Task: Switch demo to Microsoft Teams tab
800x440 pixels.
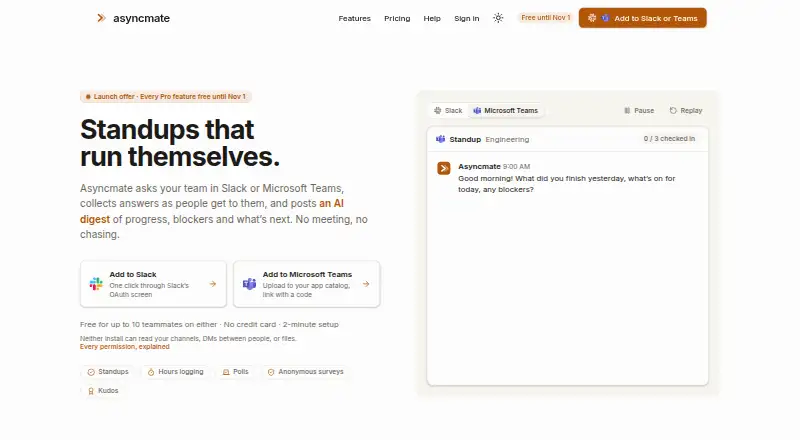Action: 506,110
